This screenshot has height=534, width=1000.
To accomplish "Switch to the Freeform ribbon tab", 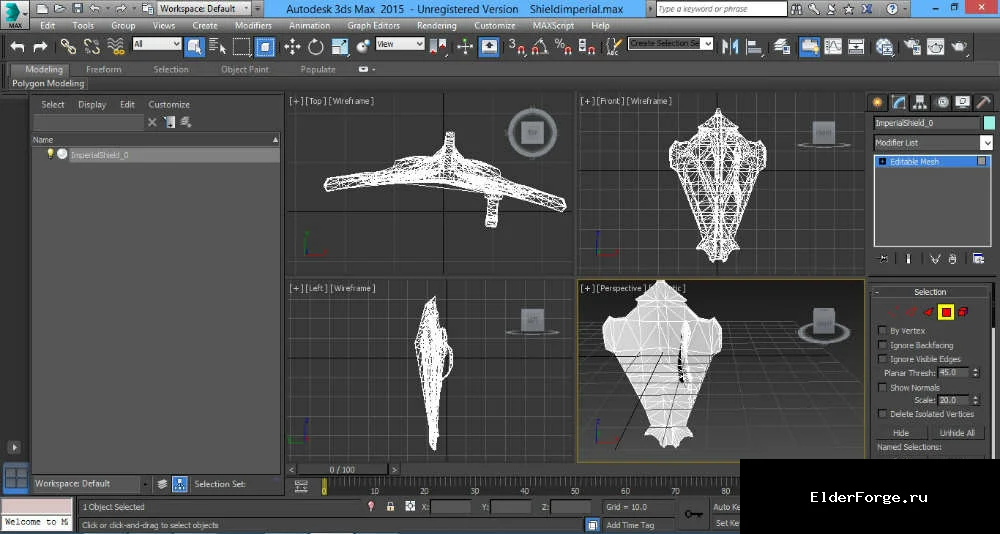I will pos(103,70).
